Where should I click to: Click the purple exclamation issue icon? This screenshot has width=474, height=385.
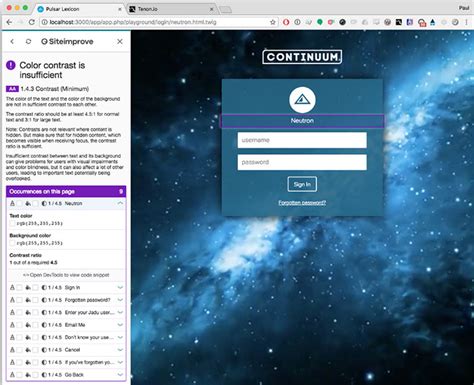coord(11,65)
